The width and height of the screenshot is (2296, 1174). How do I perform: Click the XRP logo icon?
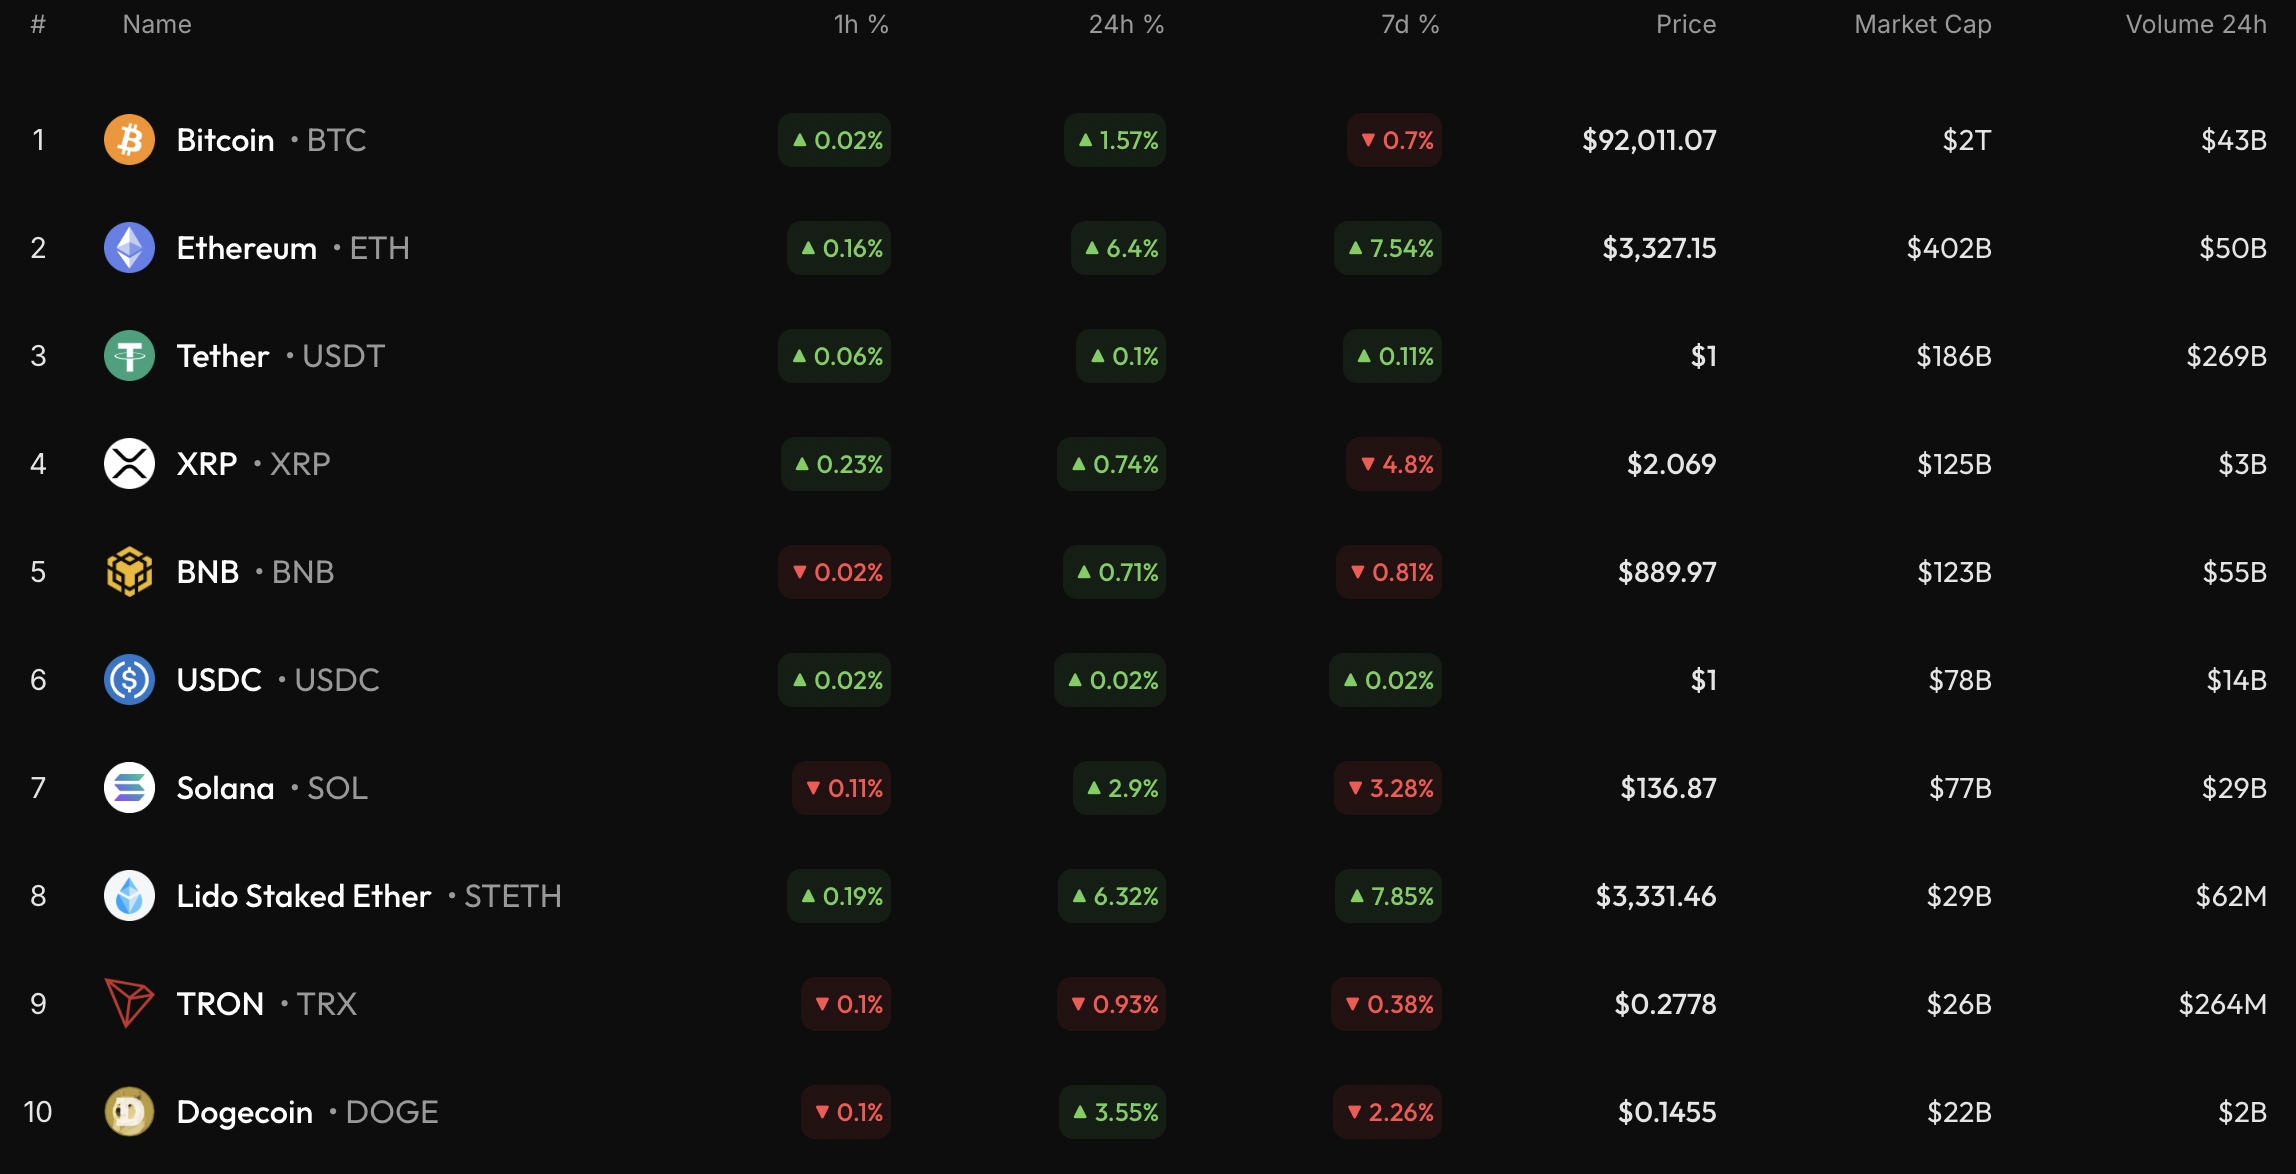click(128, 464)
